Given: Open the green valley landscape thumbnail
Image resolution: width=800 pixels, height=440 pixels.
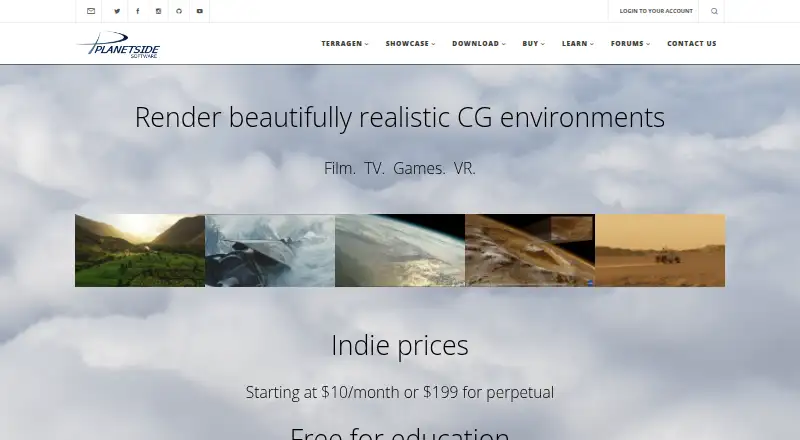Looking at the screenshot, I should click(x=140, y=250).
